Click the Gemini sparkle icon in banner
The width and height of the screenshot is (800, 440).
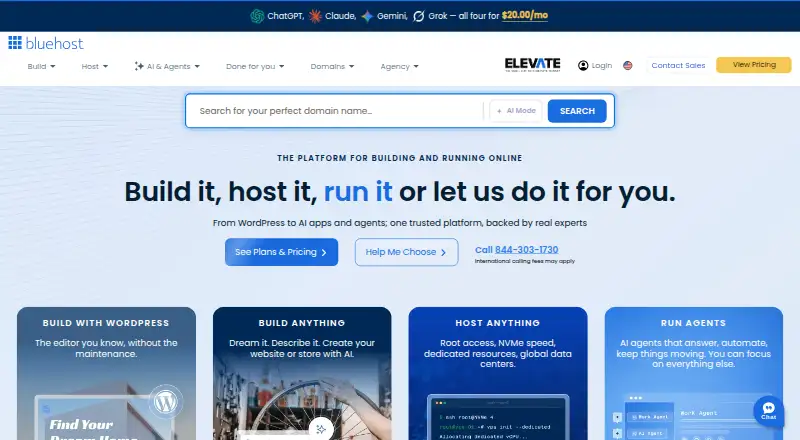click(x=367, y=16)
